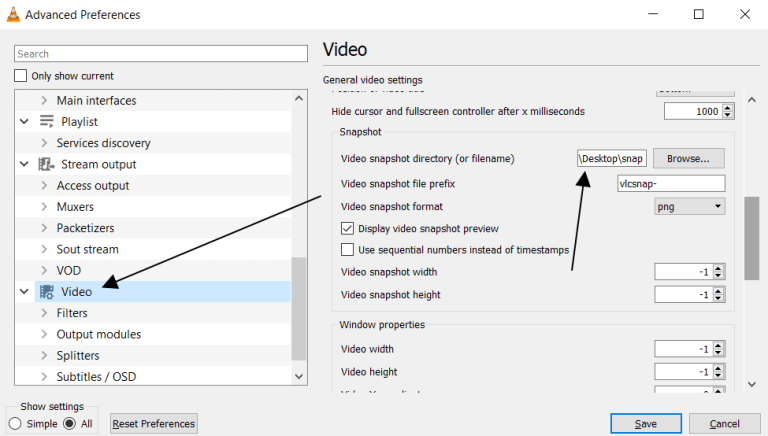Select the Simple settings radio button

[14, 424]
